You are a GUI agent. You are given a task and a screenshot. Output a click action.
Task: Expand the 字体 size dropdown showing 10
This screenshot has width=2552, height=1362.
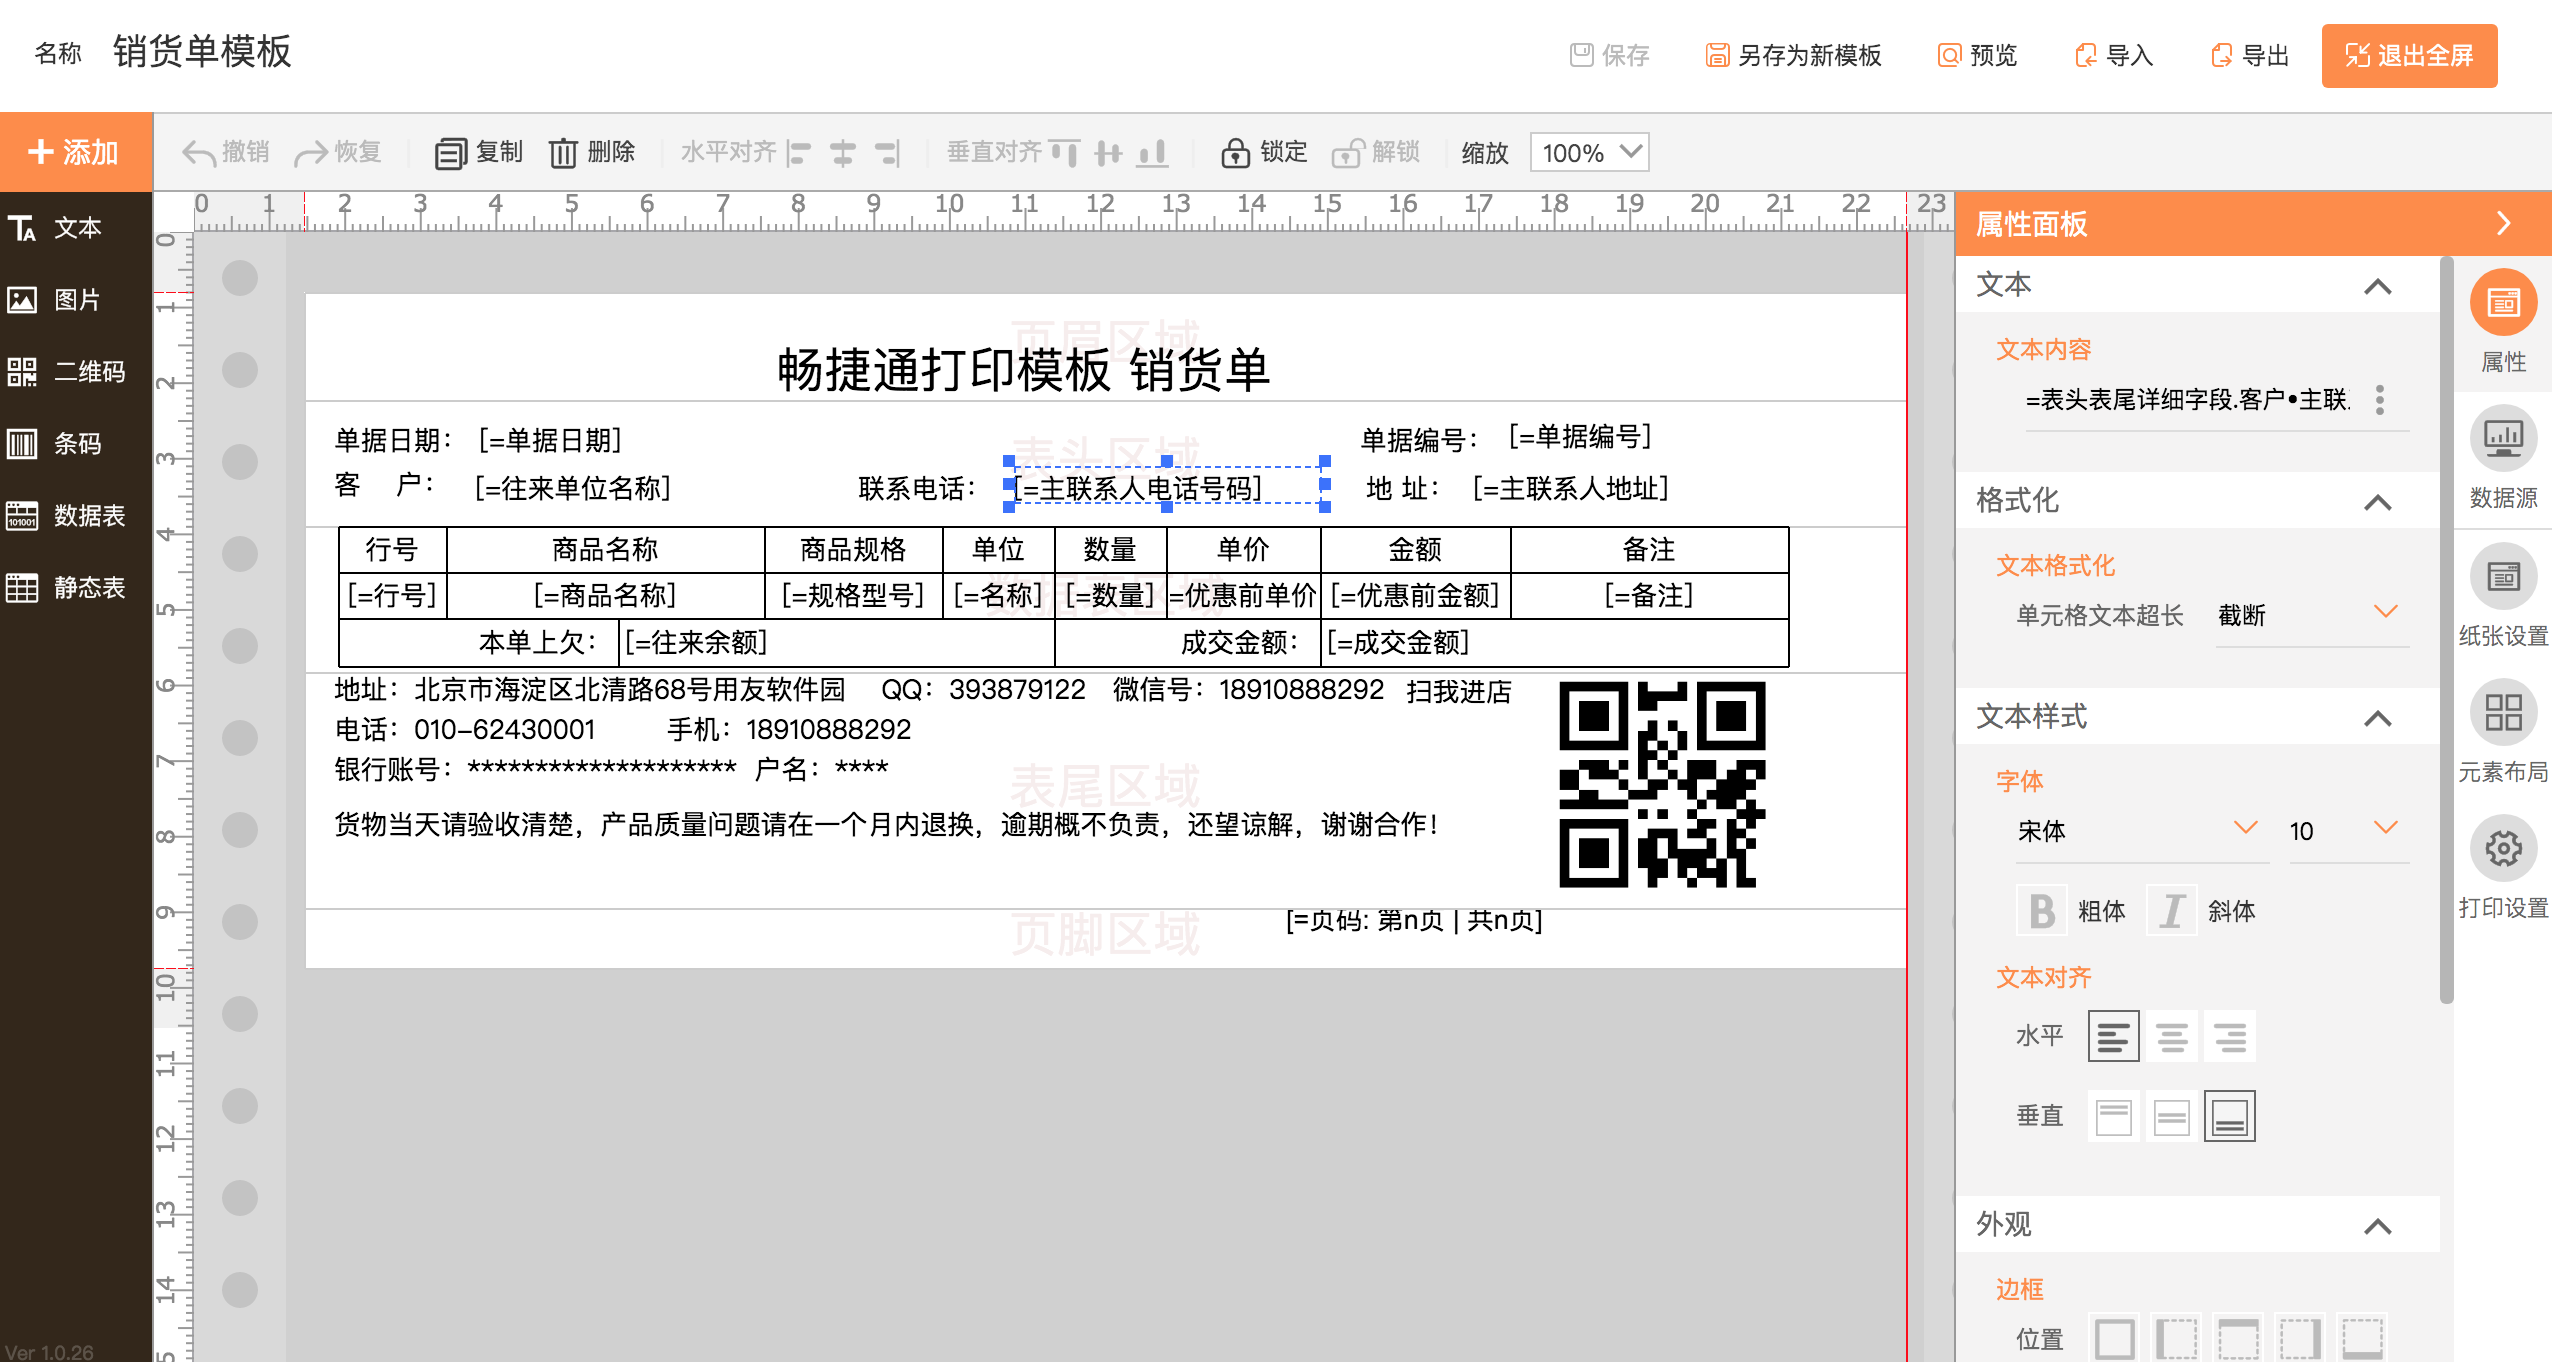point(2385,829)
